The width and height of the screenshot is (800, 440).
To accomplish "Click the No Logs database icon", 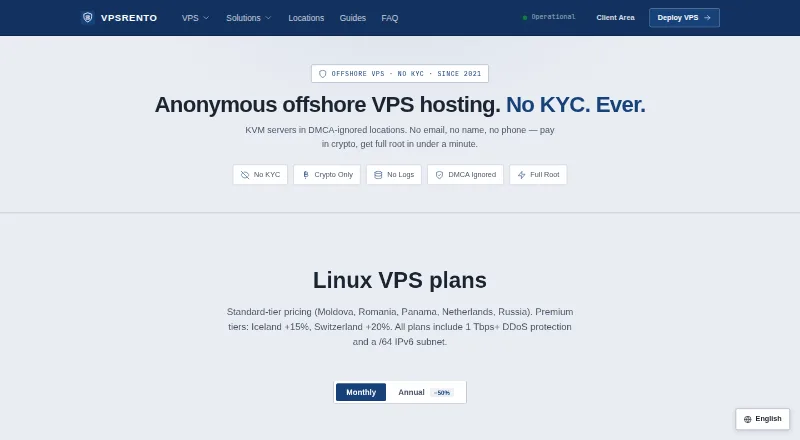I will click(378, 175).
